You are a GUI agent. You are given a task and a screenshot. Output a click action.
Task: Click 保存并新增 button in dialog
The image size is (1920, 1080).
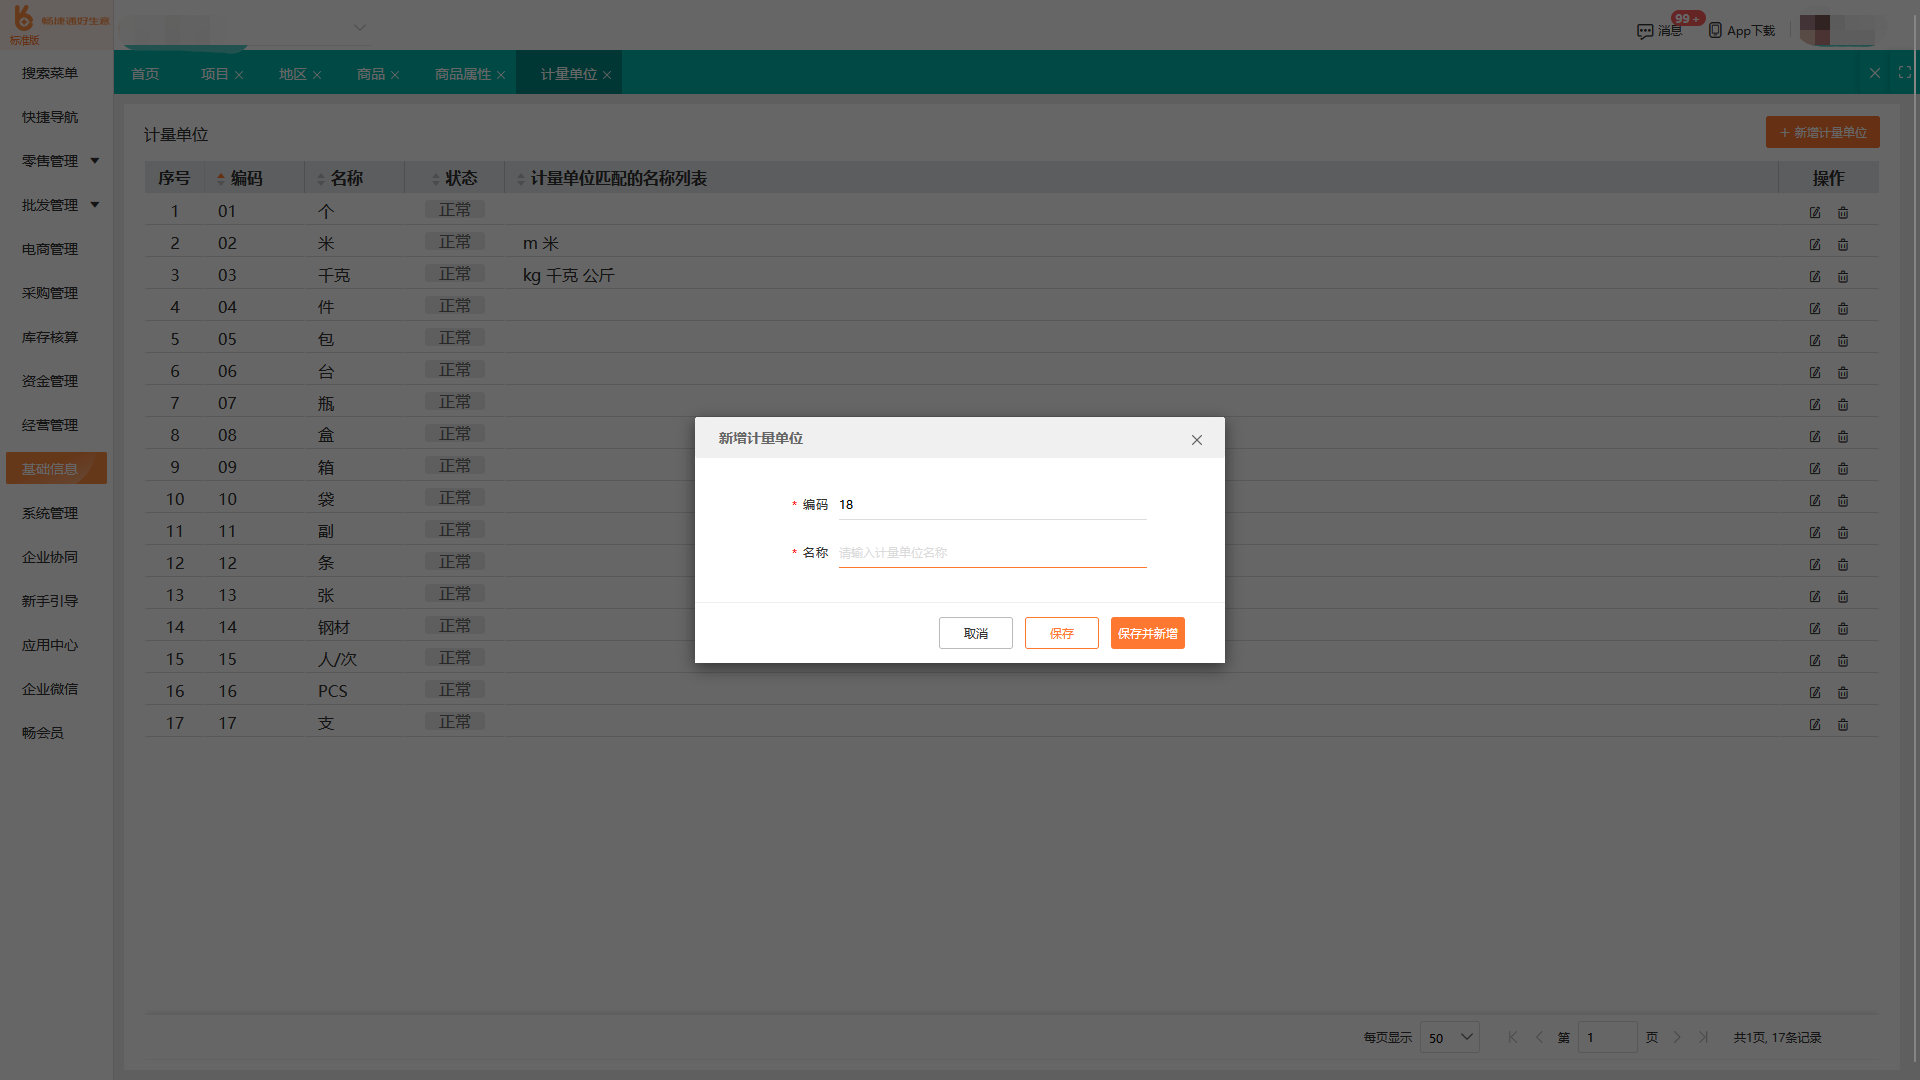[1146, 633]
